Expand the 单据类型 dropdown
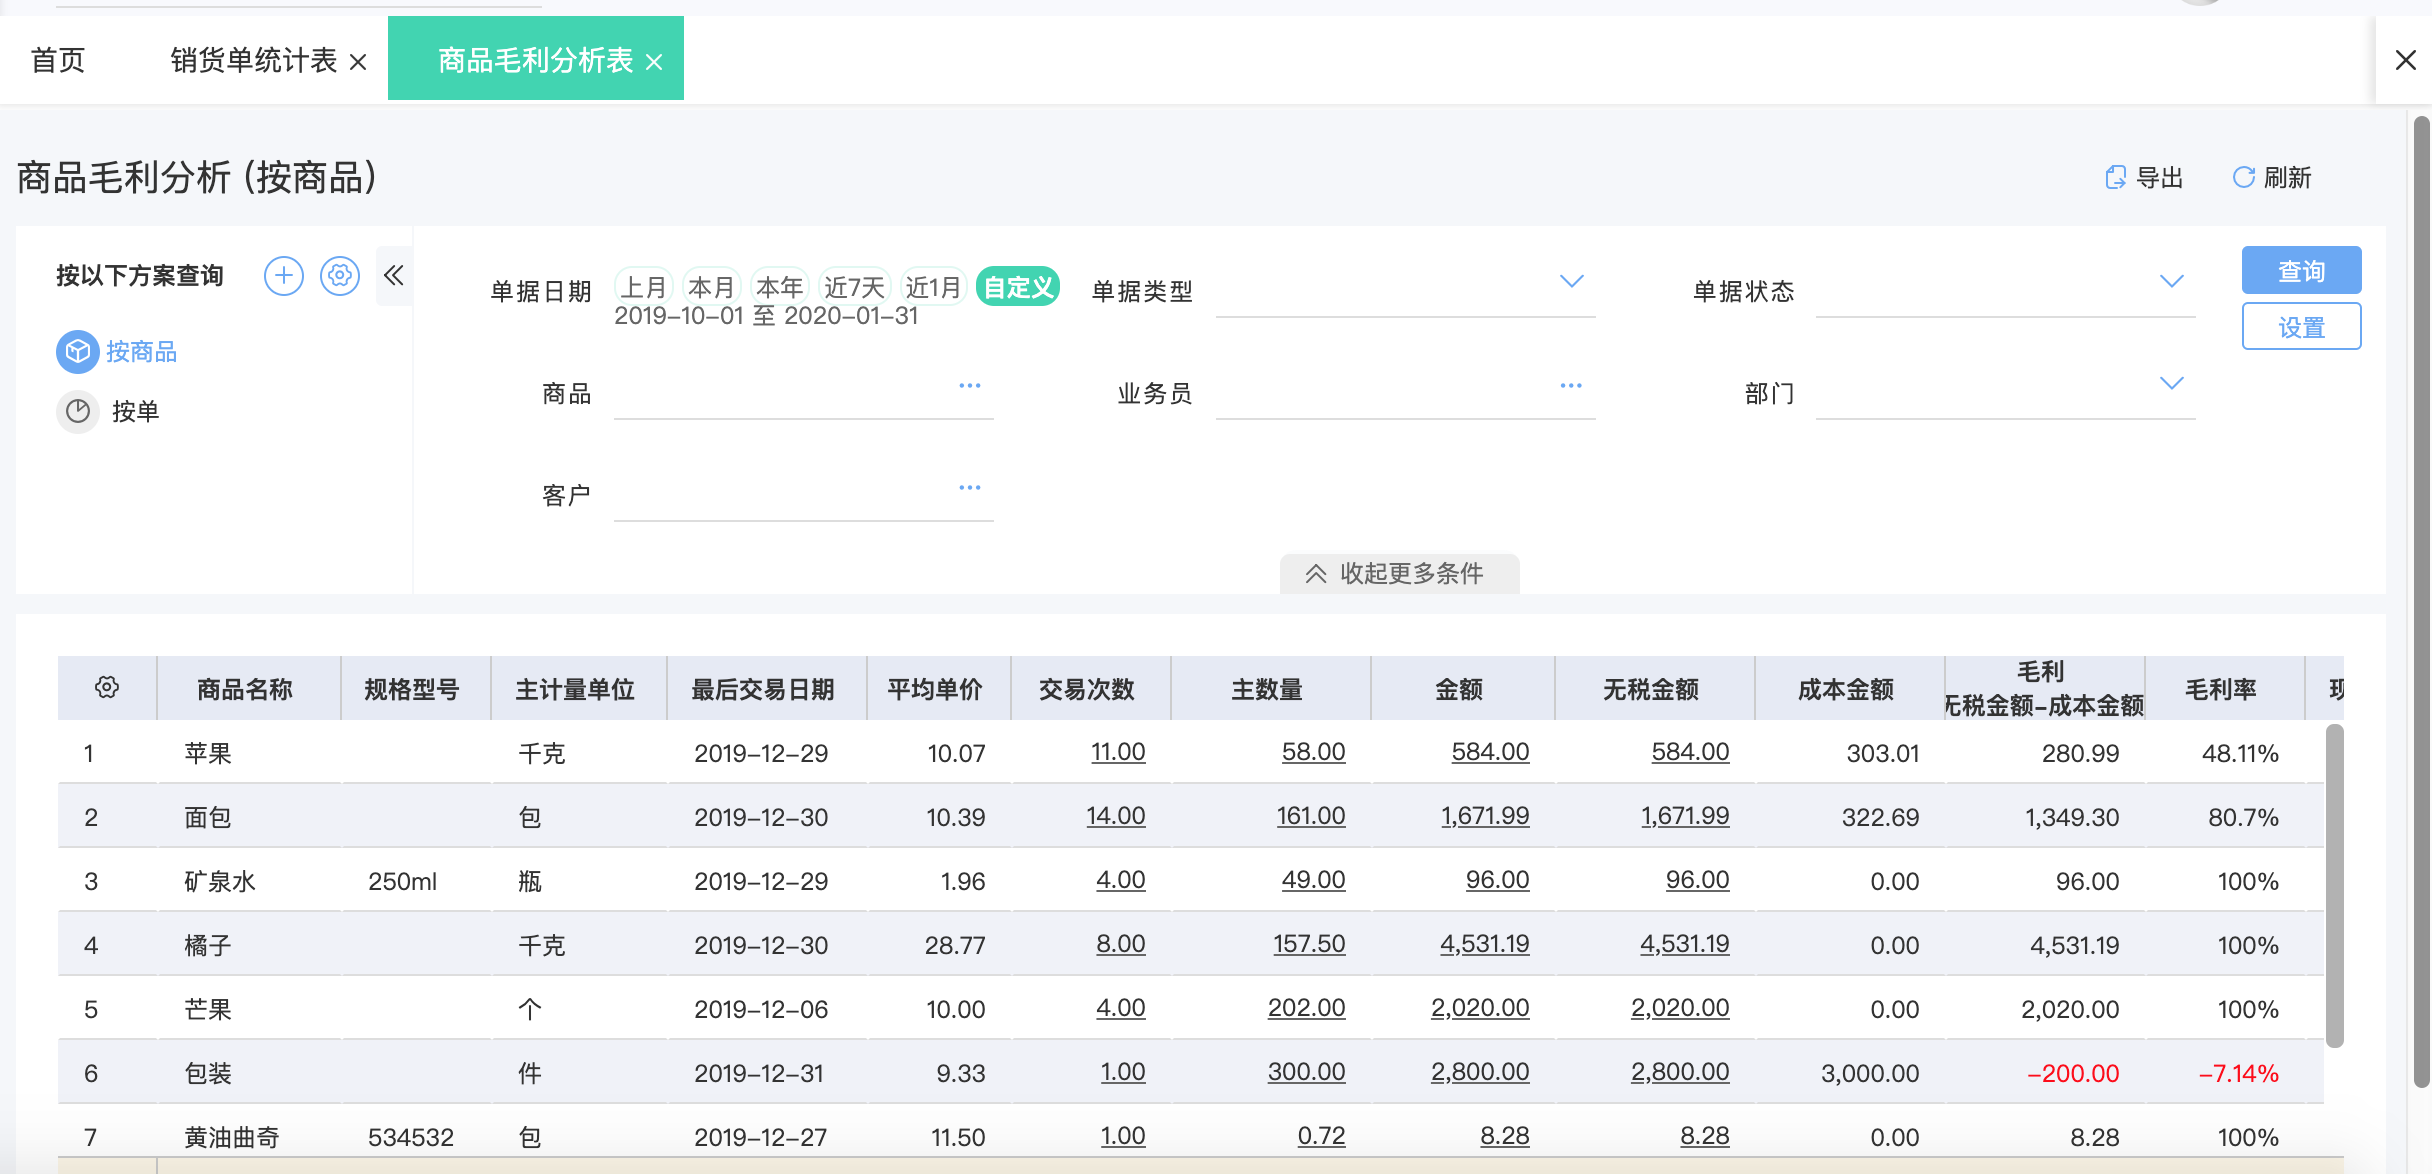2432x1174 pixels. tap(1570, 284)
